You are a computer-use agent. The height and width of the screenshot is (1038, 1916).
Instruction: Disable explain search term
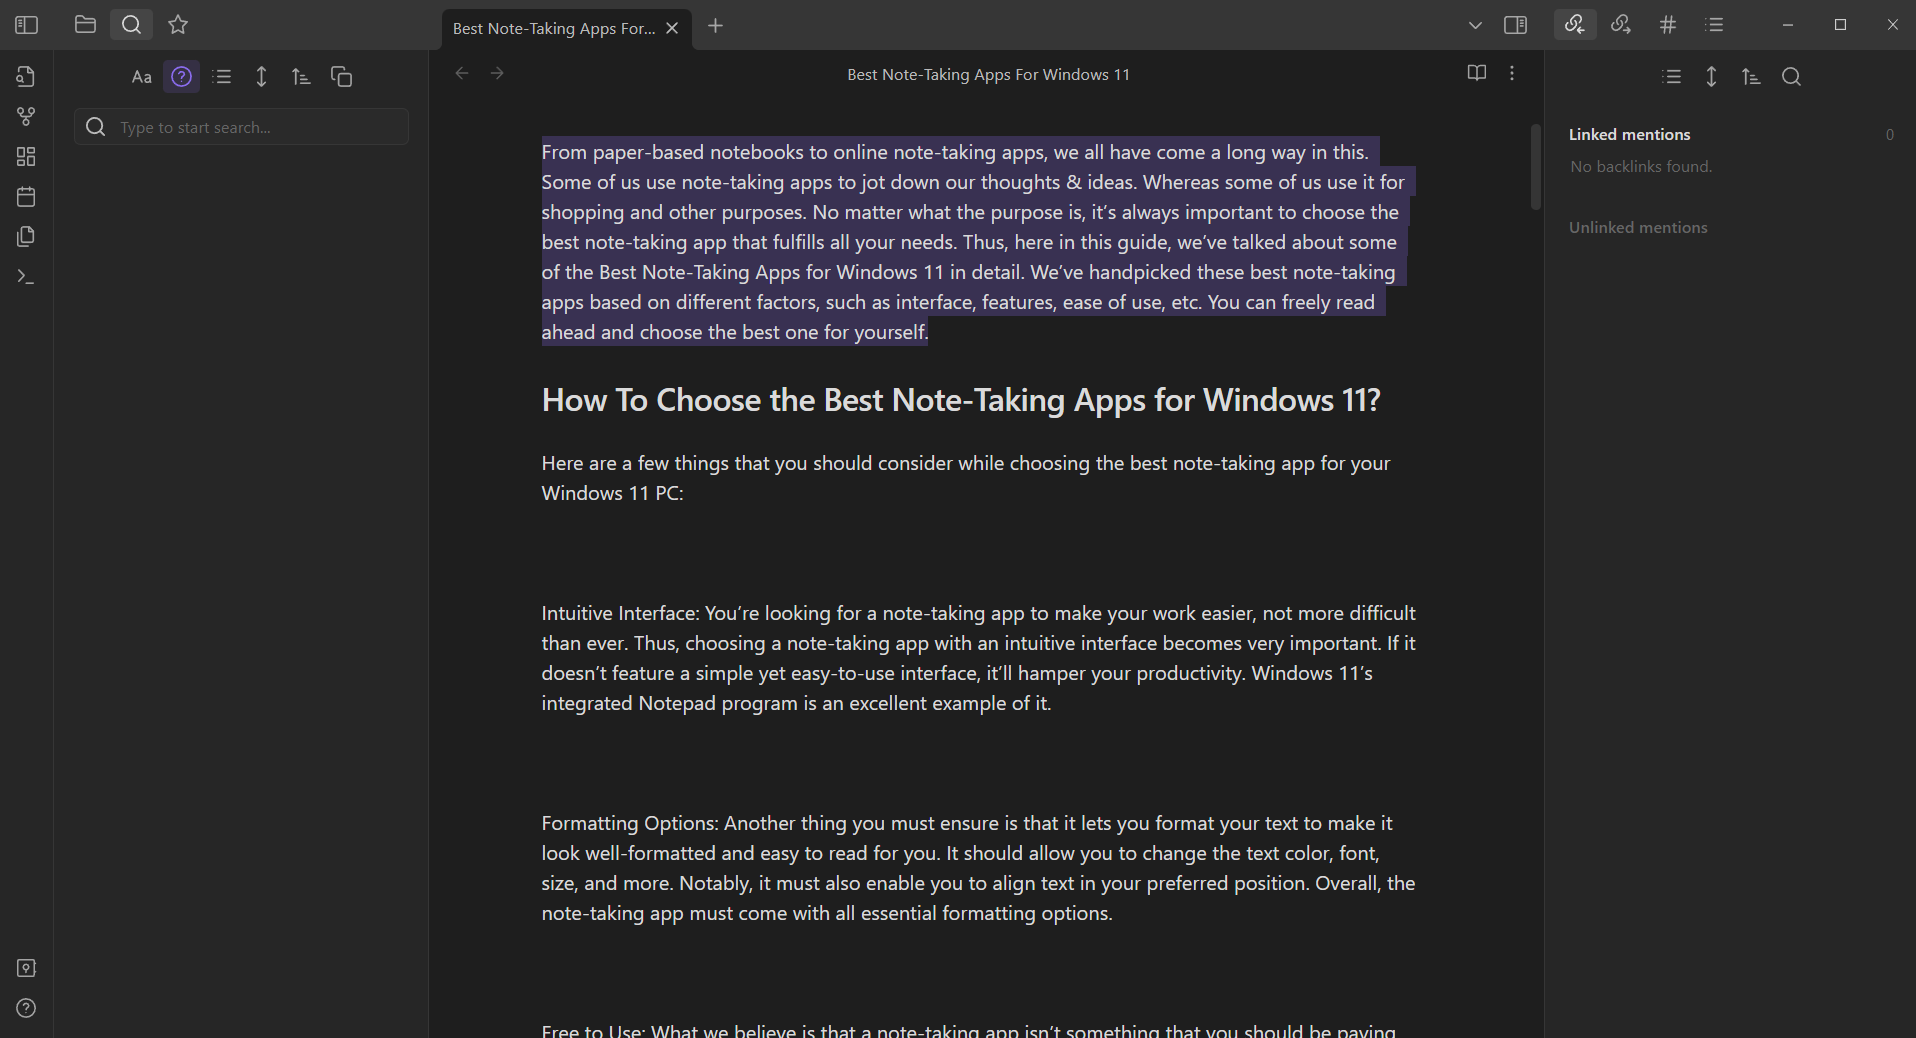click(181, 76)
